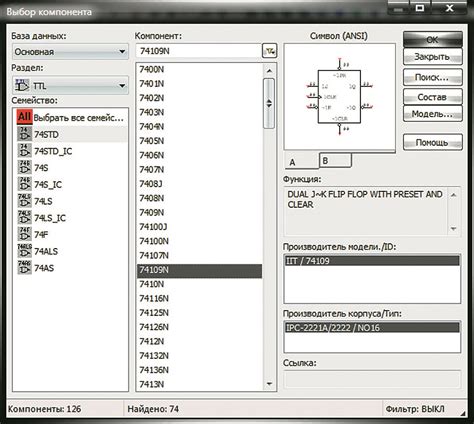This screenshot has height=424, width=474.
Task: Select the 74STD family icon
Action: [24, 134]
